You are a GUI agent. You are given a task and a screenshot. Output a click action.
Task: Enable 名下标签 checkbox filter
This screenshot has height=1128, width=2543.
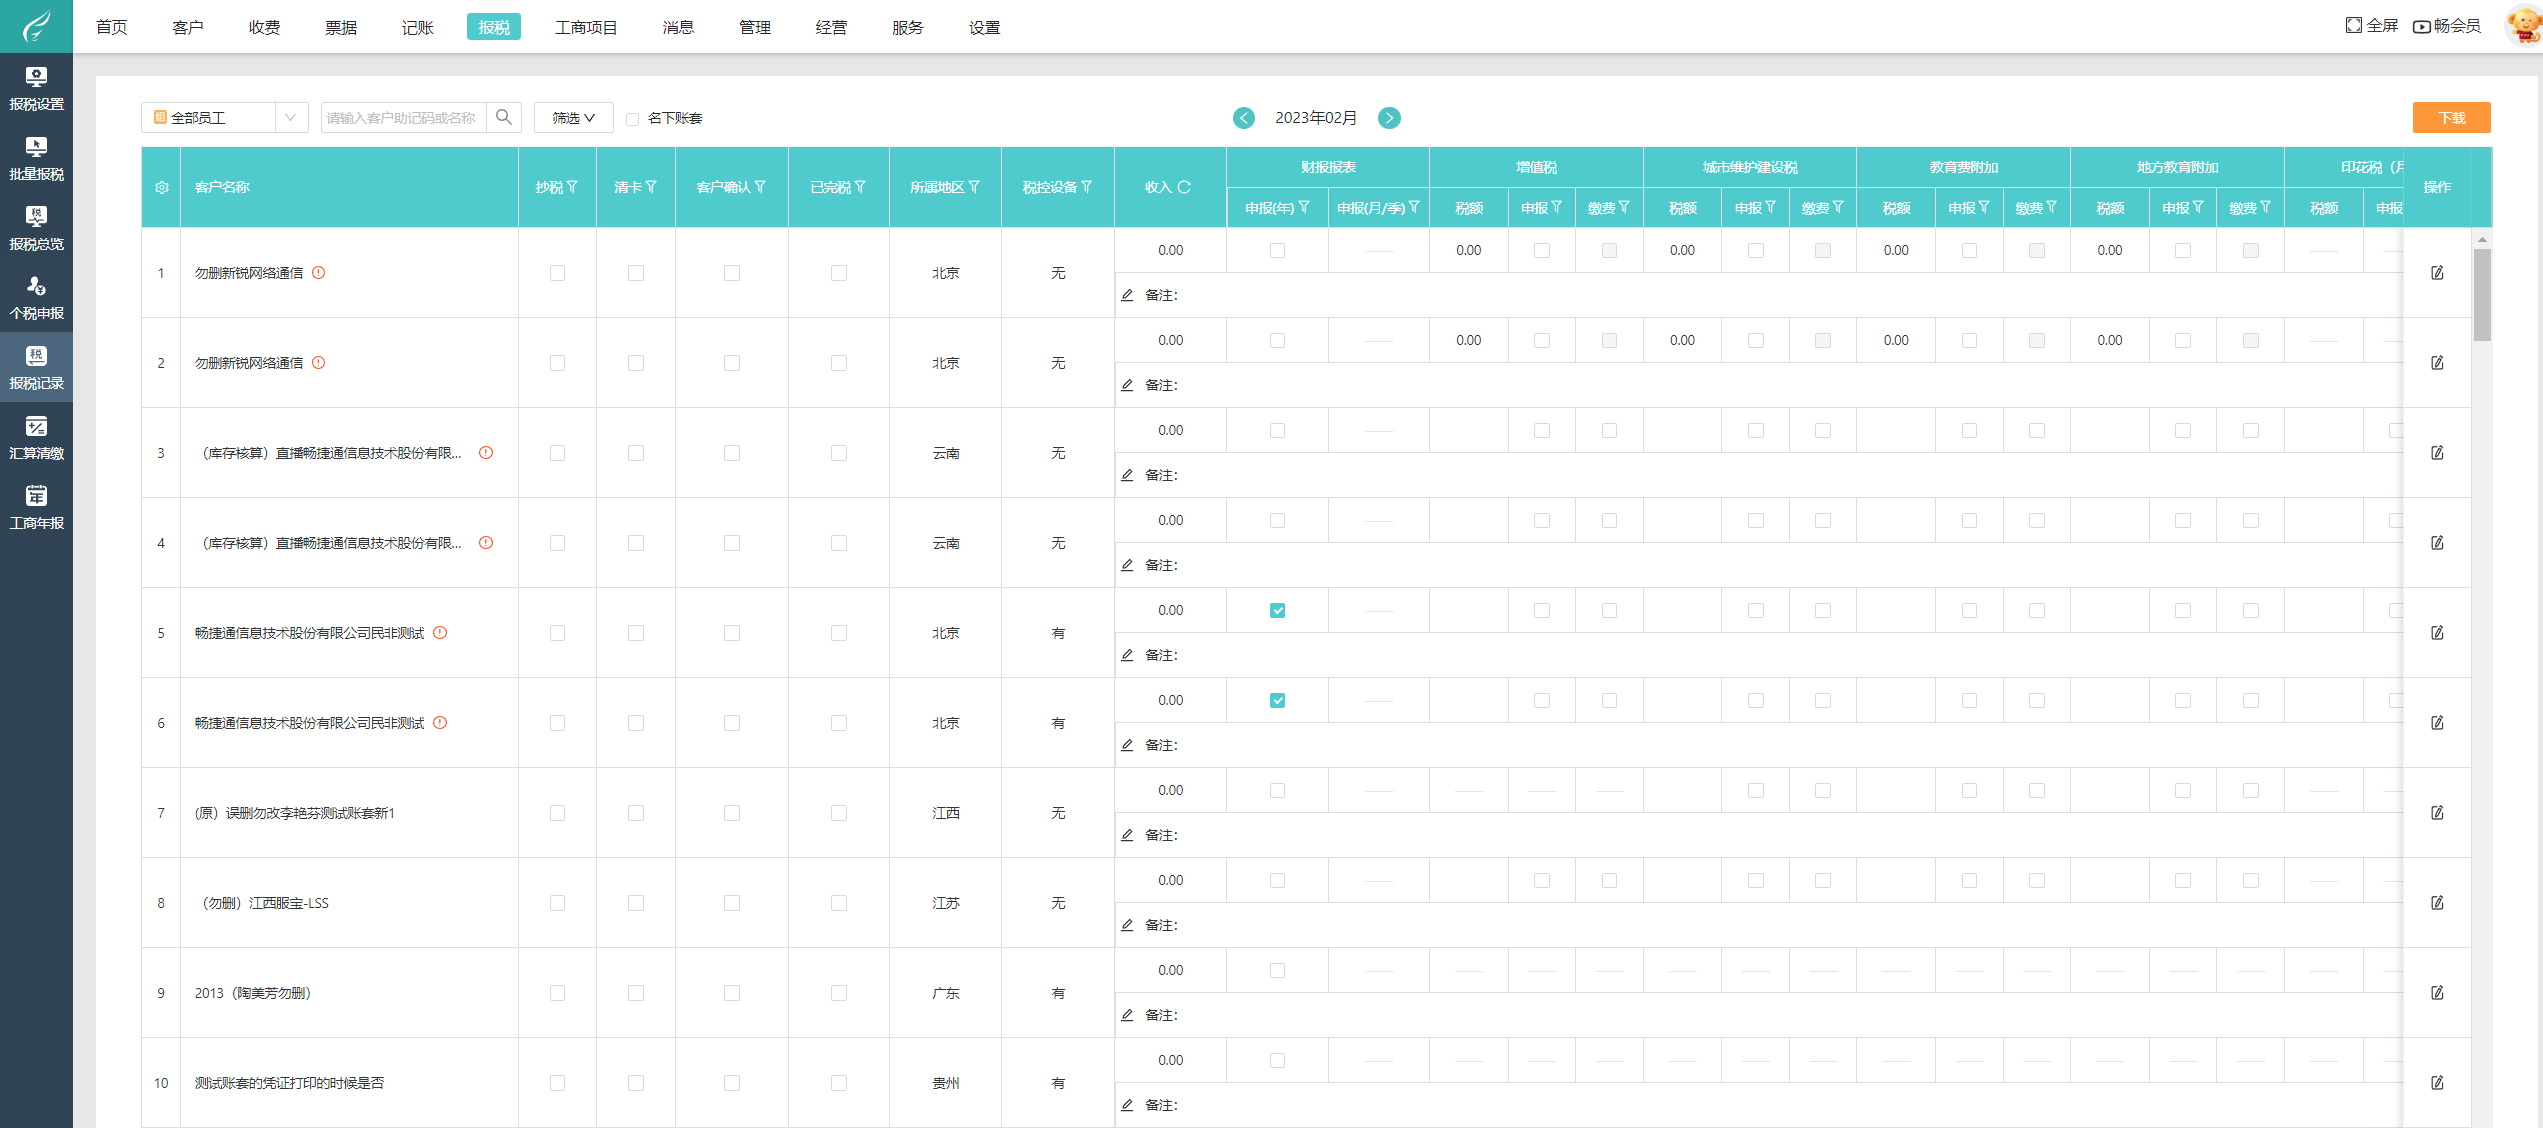pos(633,117)
